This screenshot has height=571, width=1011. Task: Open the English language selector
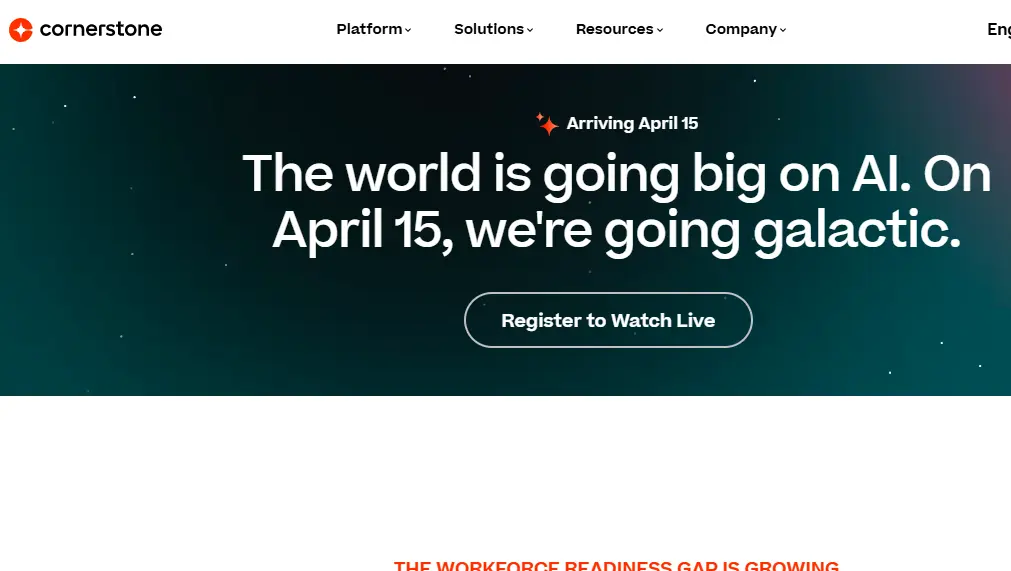pos(998,29)
